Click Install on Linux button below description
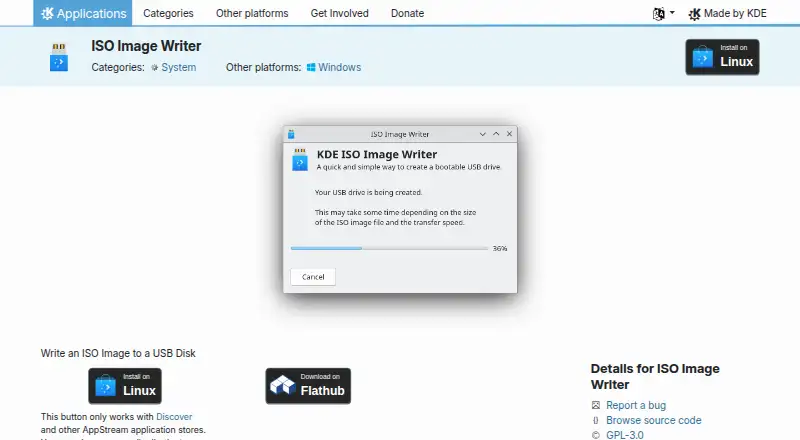This screenshot has height=440, width=800. point(125,386)
